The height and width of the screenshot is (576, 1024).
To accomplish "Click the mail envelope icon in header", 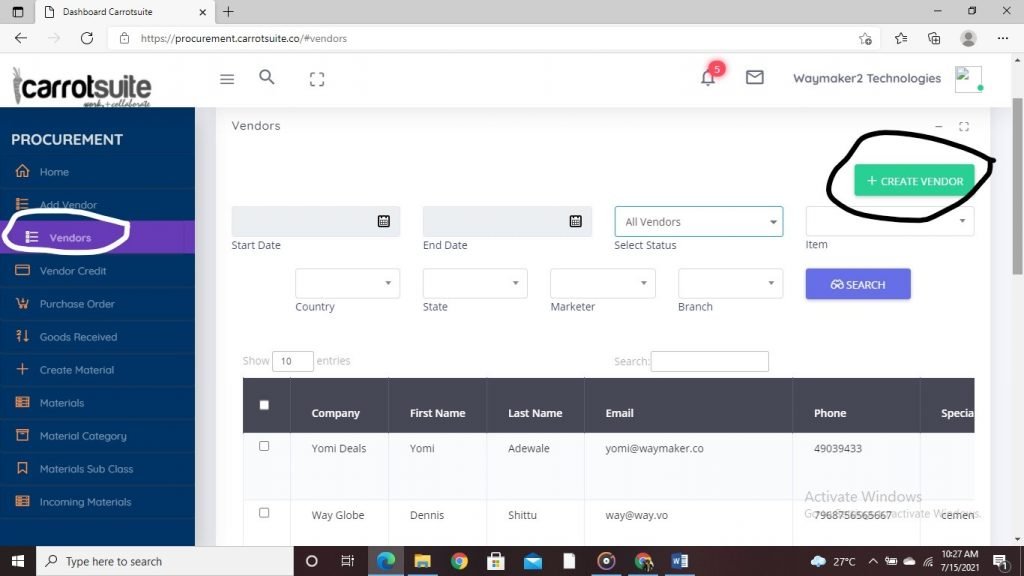I will [755, 78].
